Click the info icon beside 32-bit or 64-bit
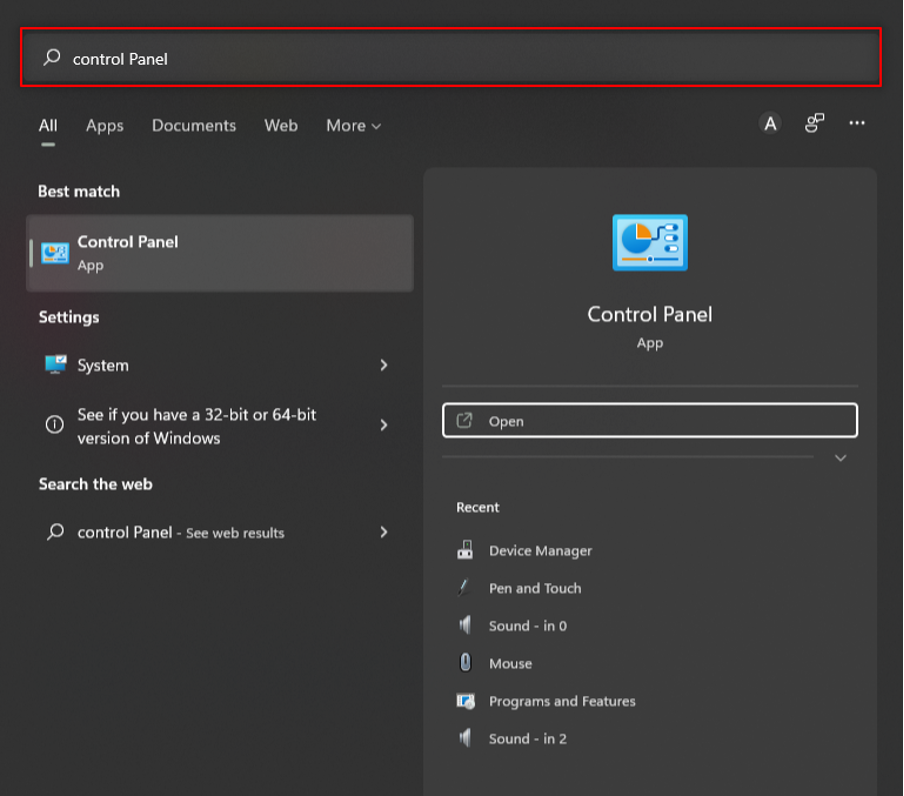 (55, 425)
